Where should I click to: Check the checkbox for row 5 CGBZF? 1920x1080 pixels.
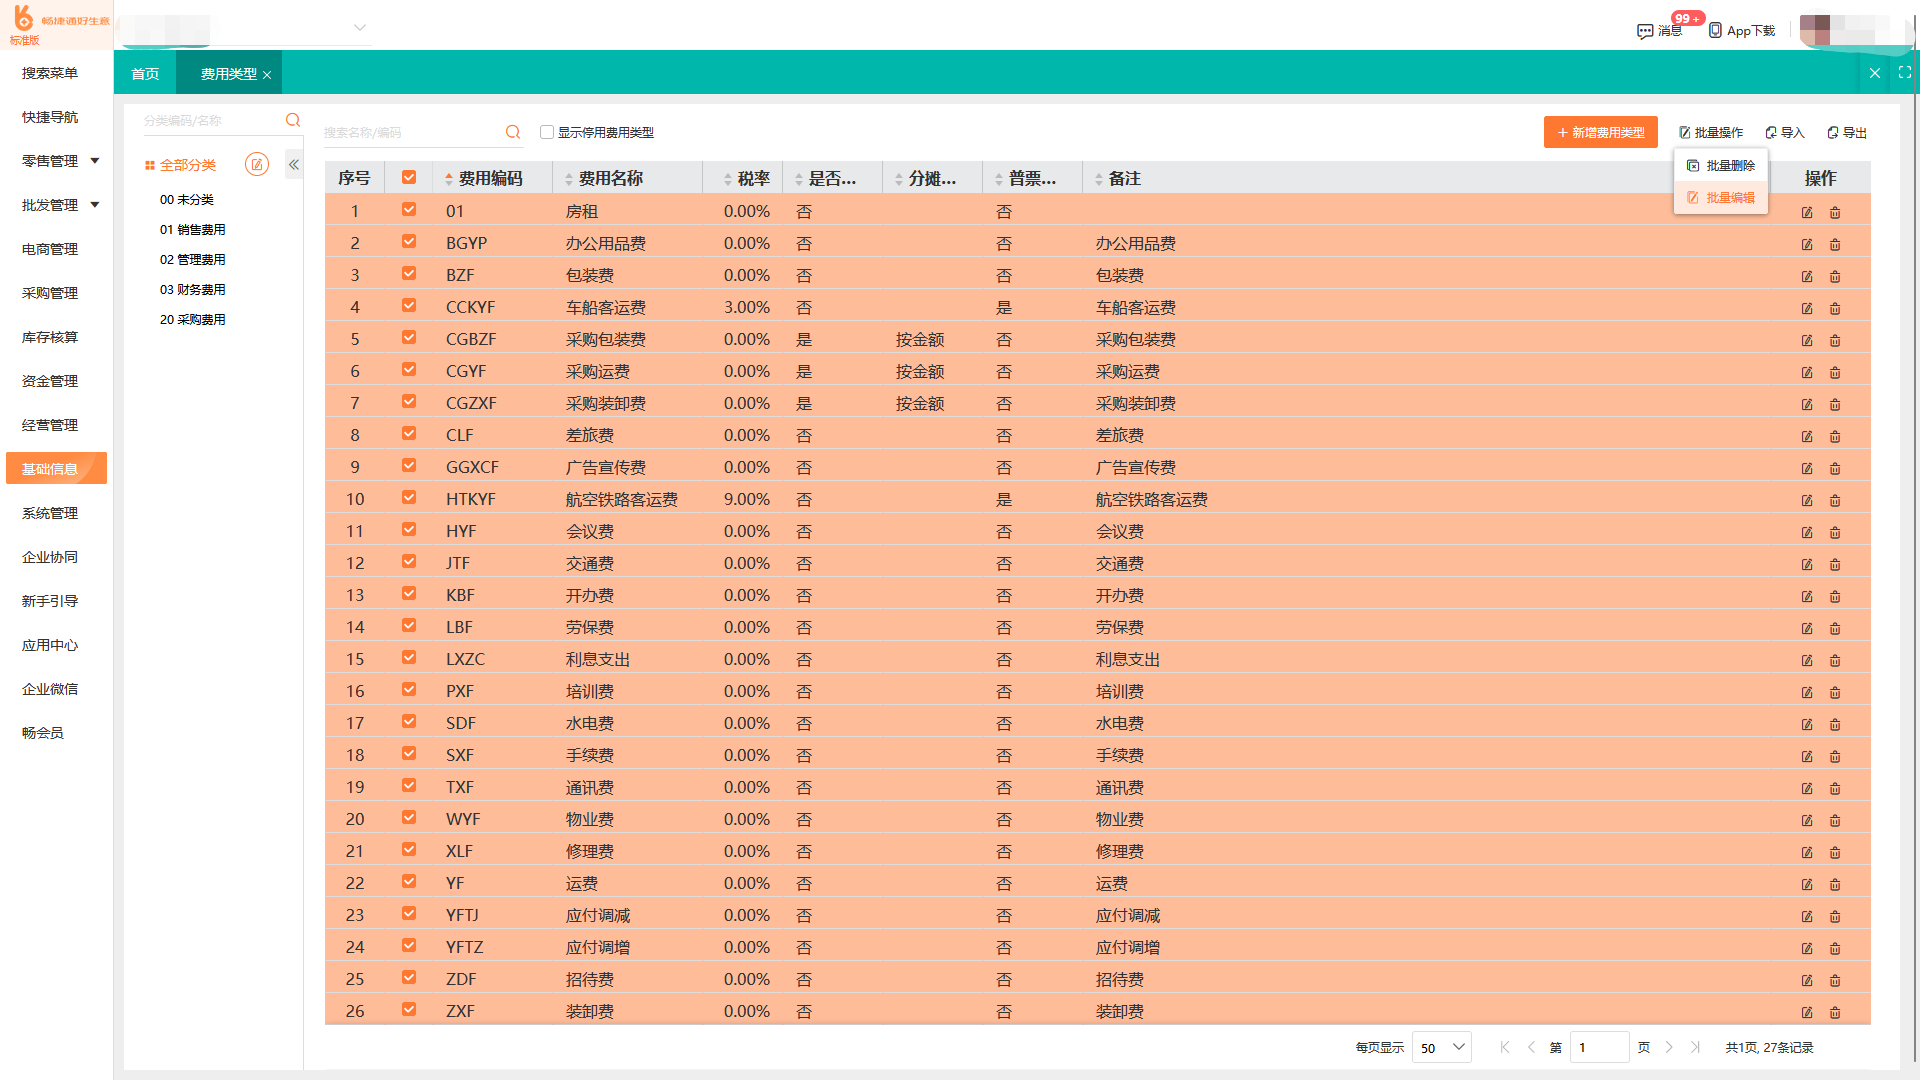(409, 339)
